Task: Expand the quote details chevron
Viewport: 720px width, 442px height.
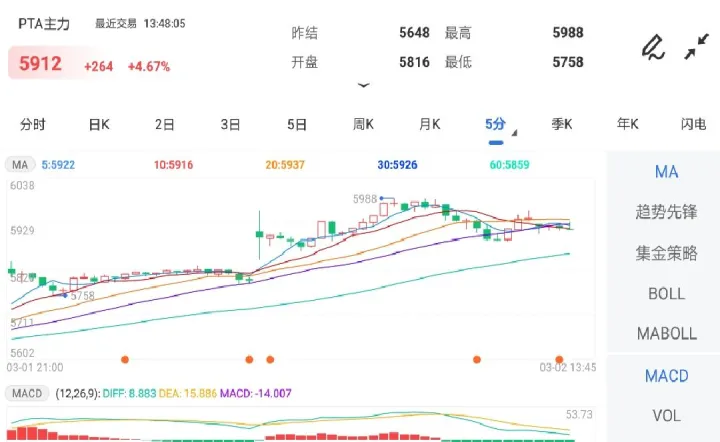Action: [364, 86]
